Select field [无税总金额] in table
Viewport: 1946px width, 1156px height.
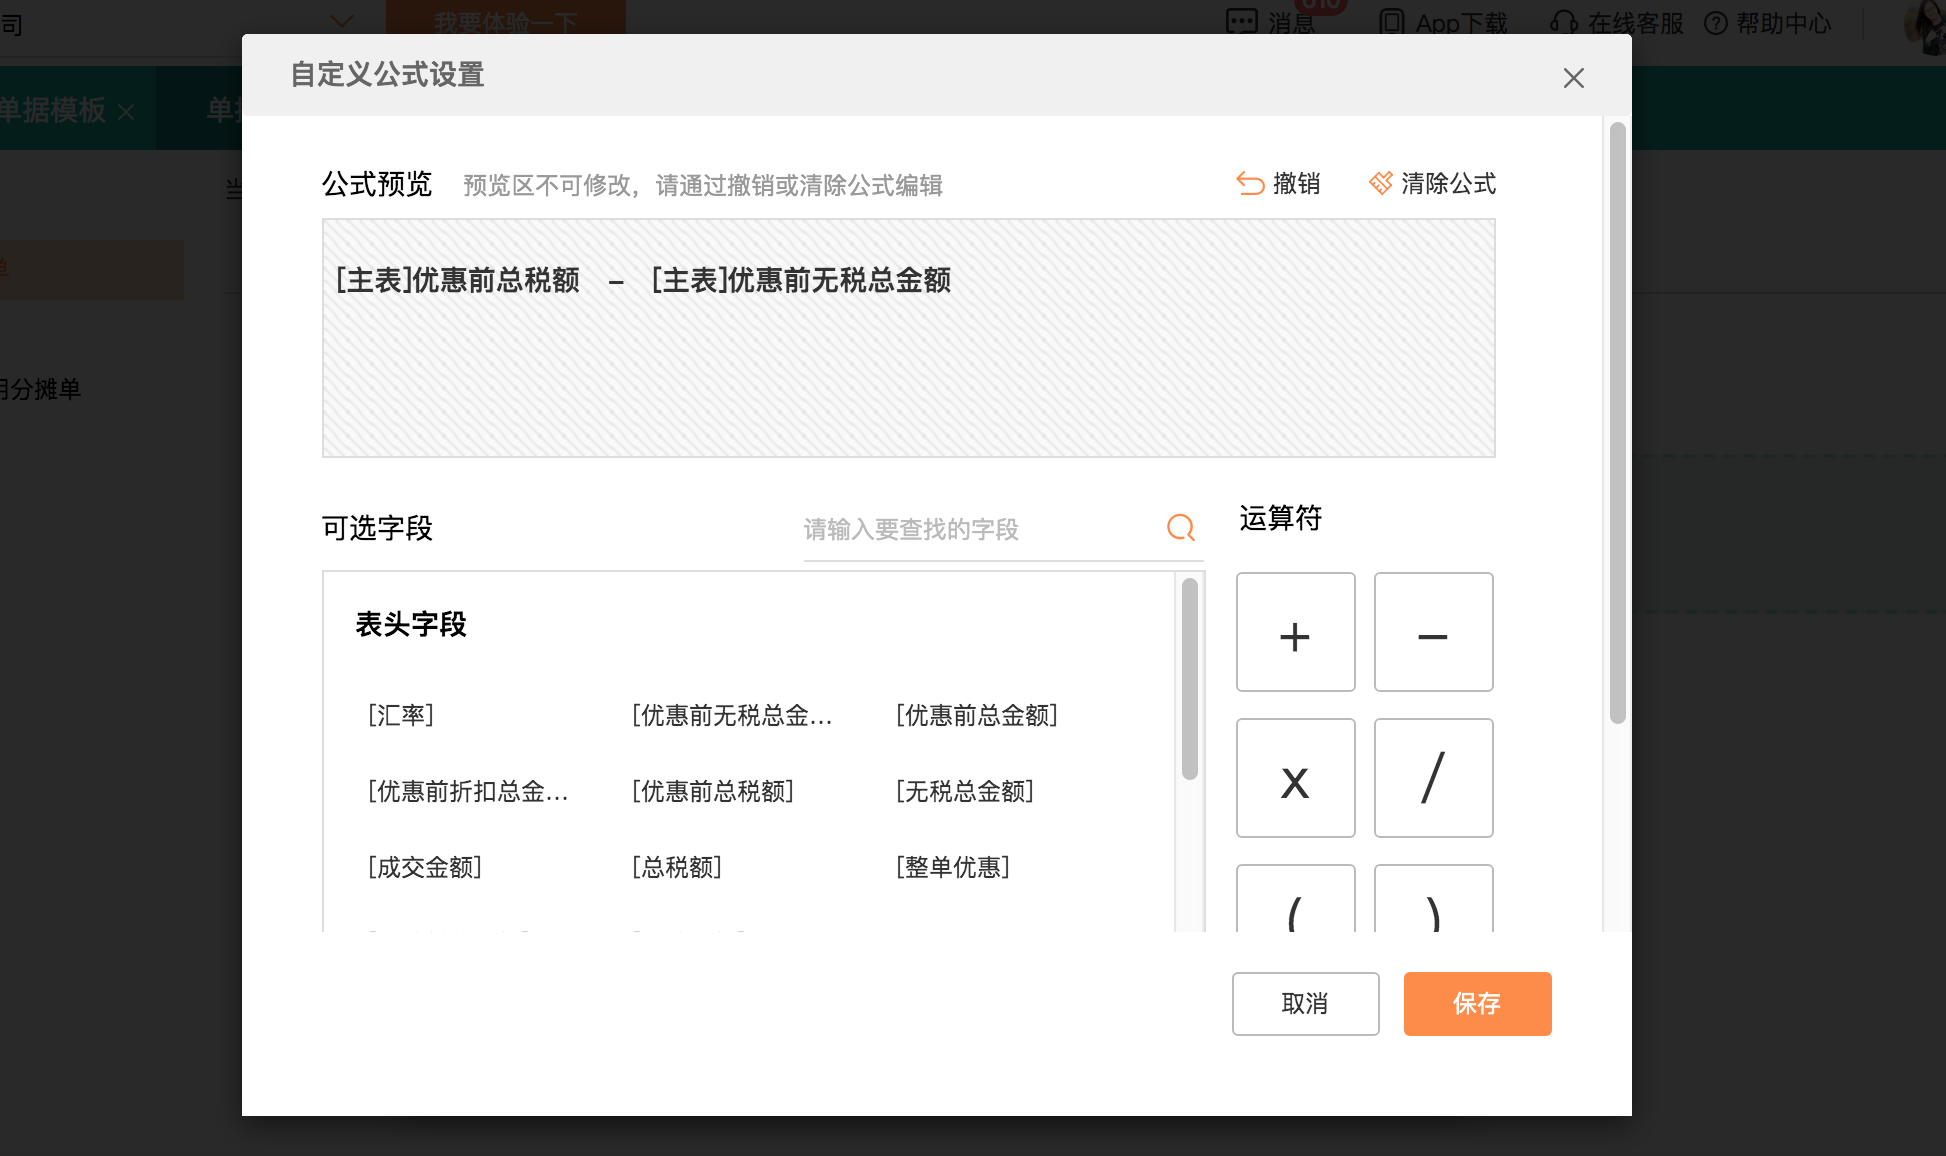click(x=963, y=790)
